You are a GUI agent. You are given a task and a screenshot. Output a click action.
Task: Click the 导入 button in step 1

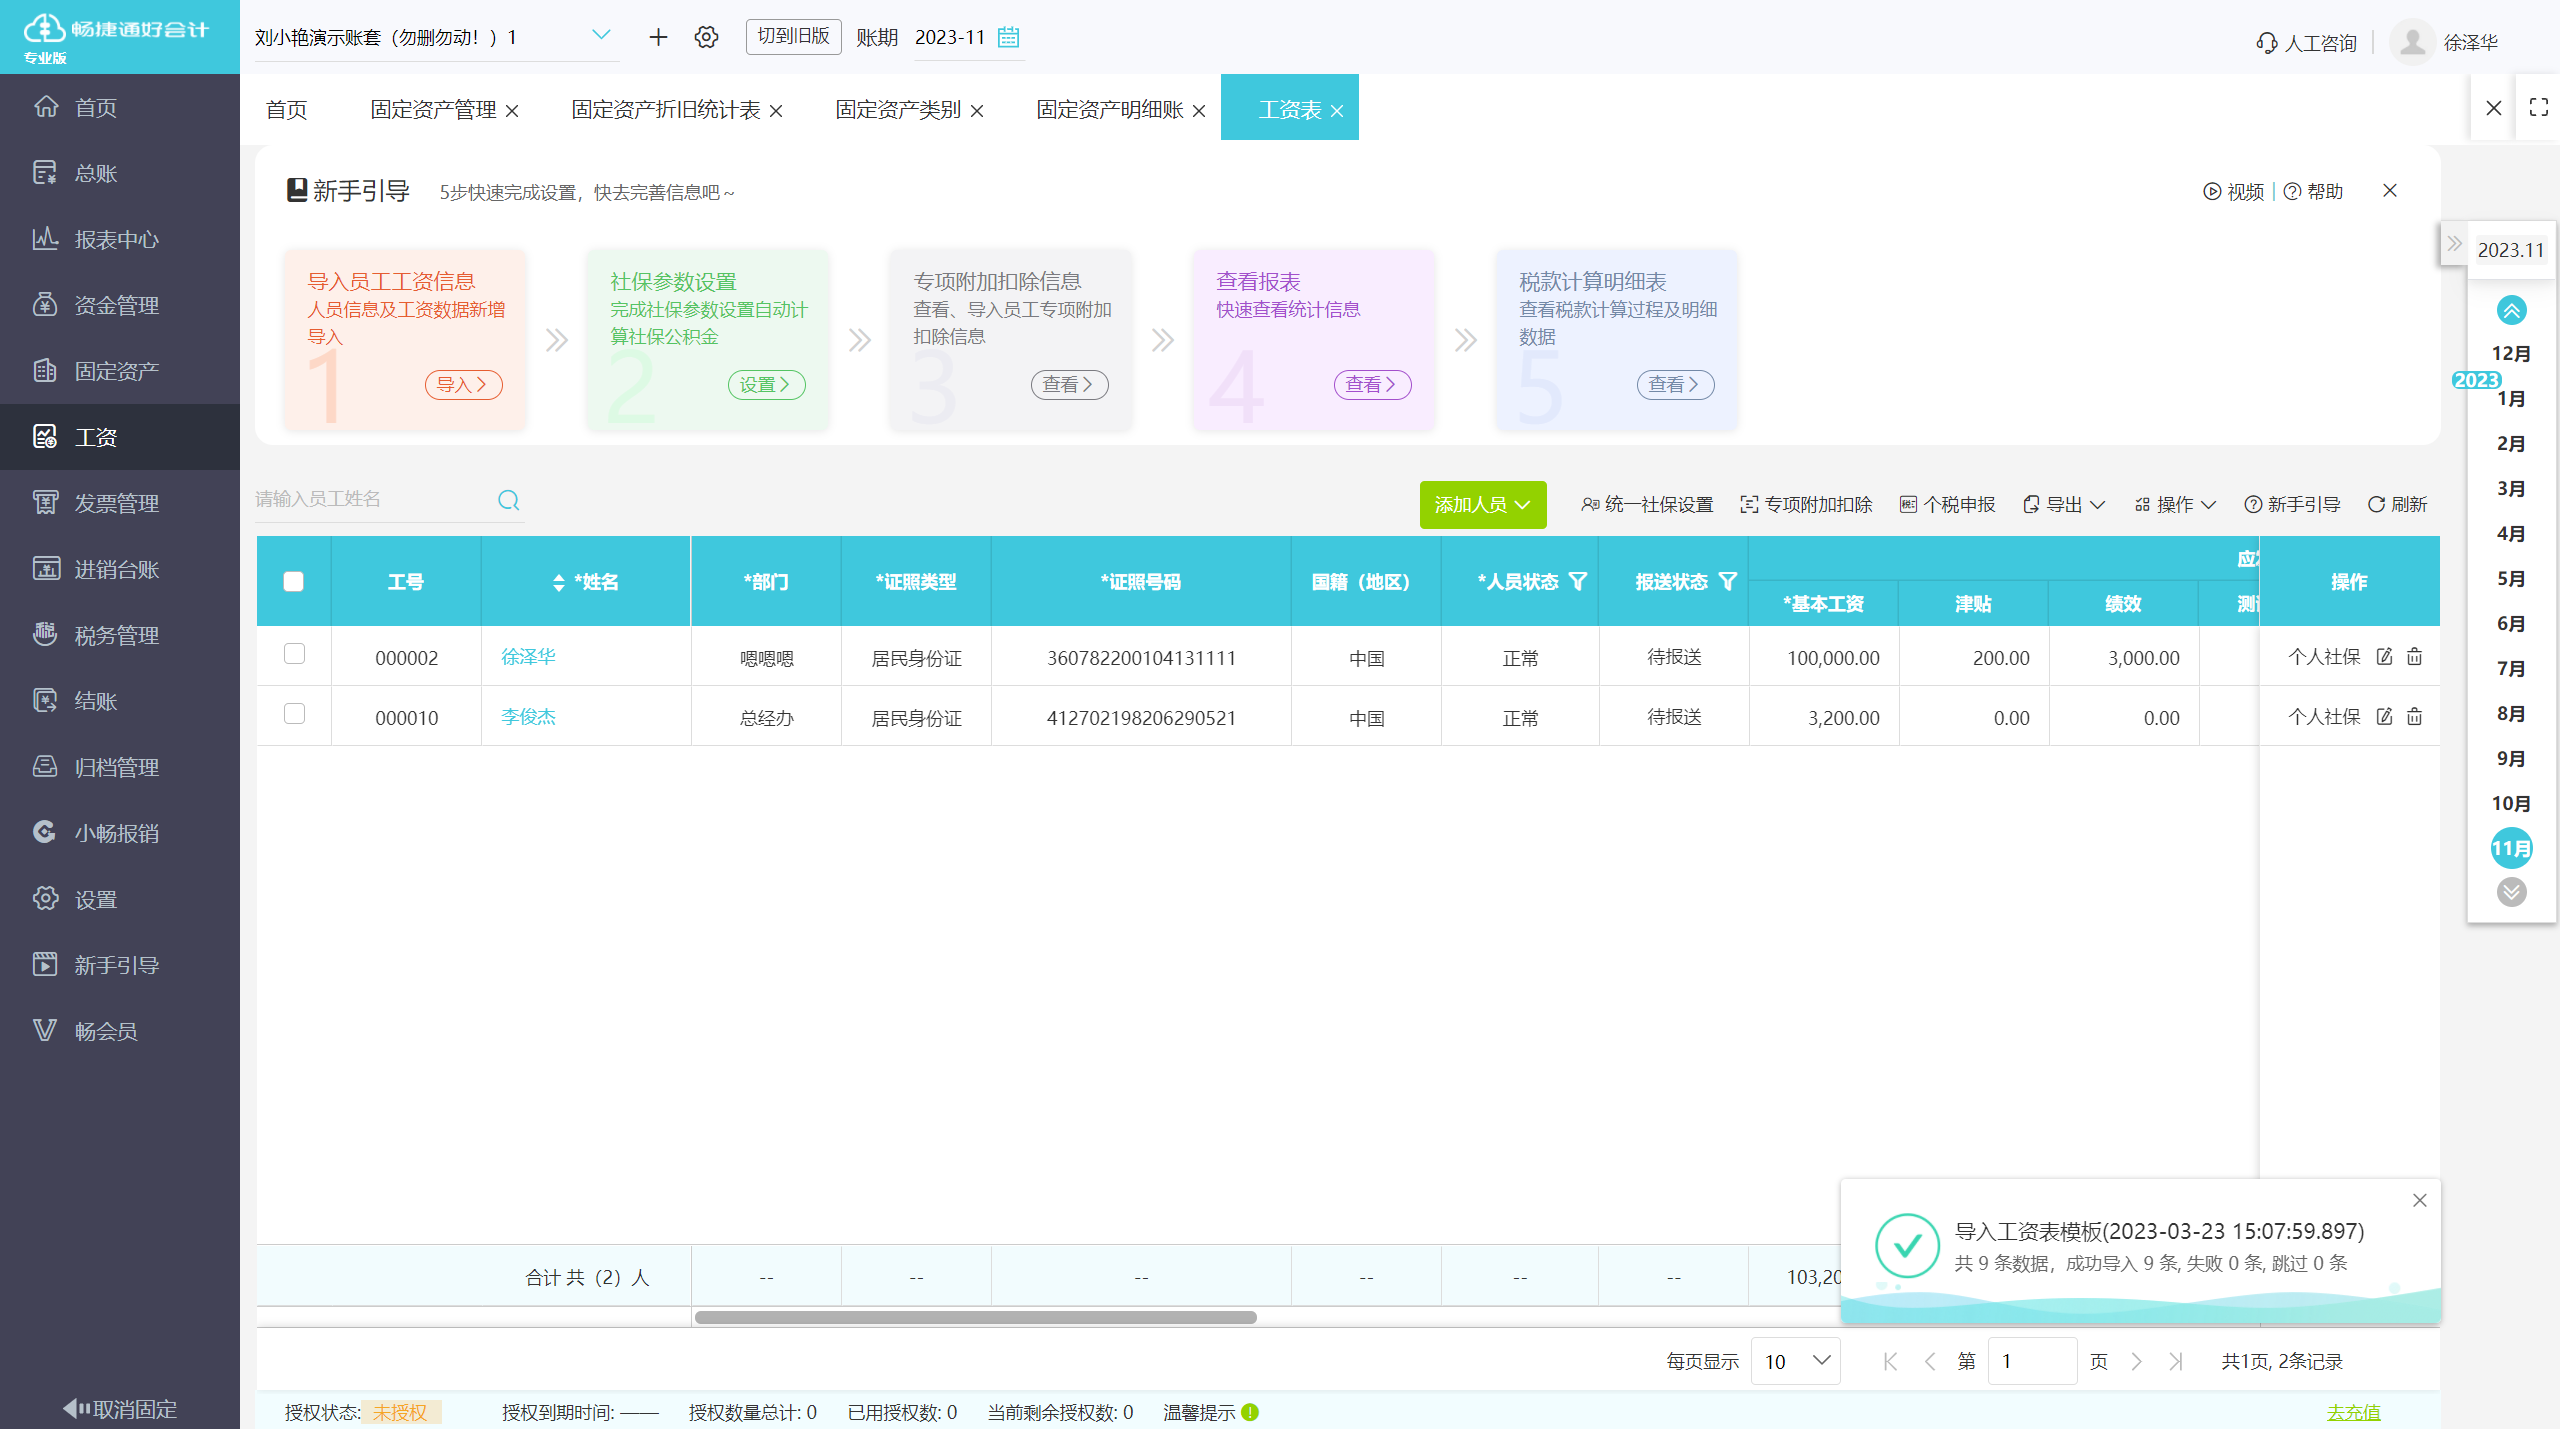(461, 385)
